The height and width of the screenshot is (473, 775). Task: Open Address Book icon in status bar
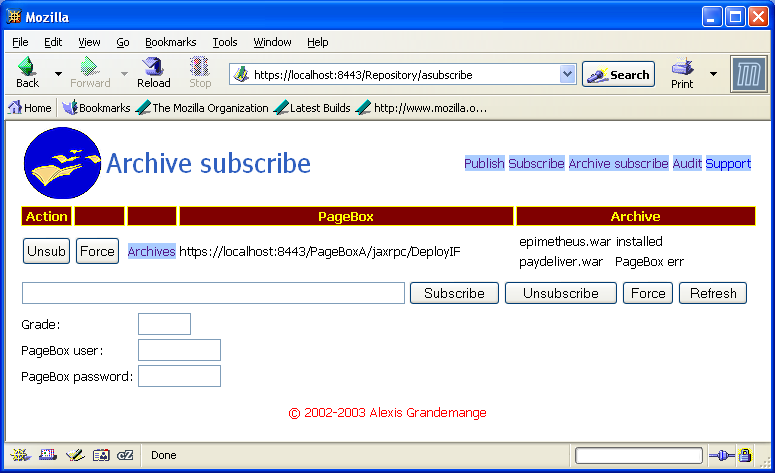click(x=100, y=455)
